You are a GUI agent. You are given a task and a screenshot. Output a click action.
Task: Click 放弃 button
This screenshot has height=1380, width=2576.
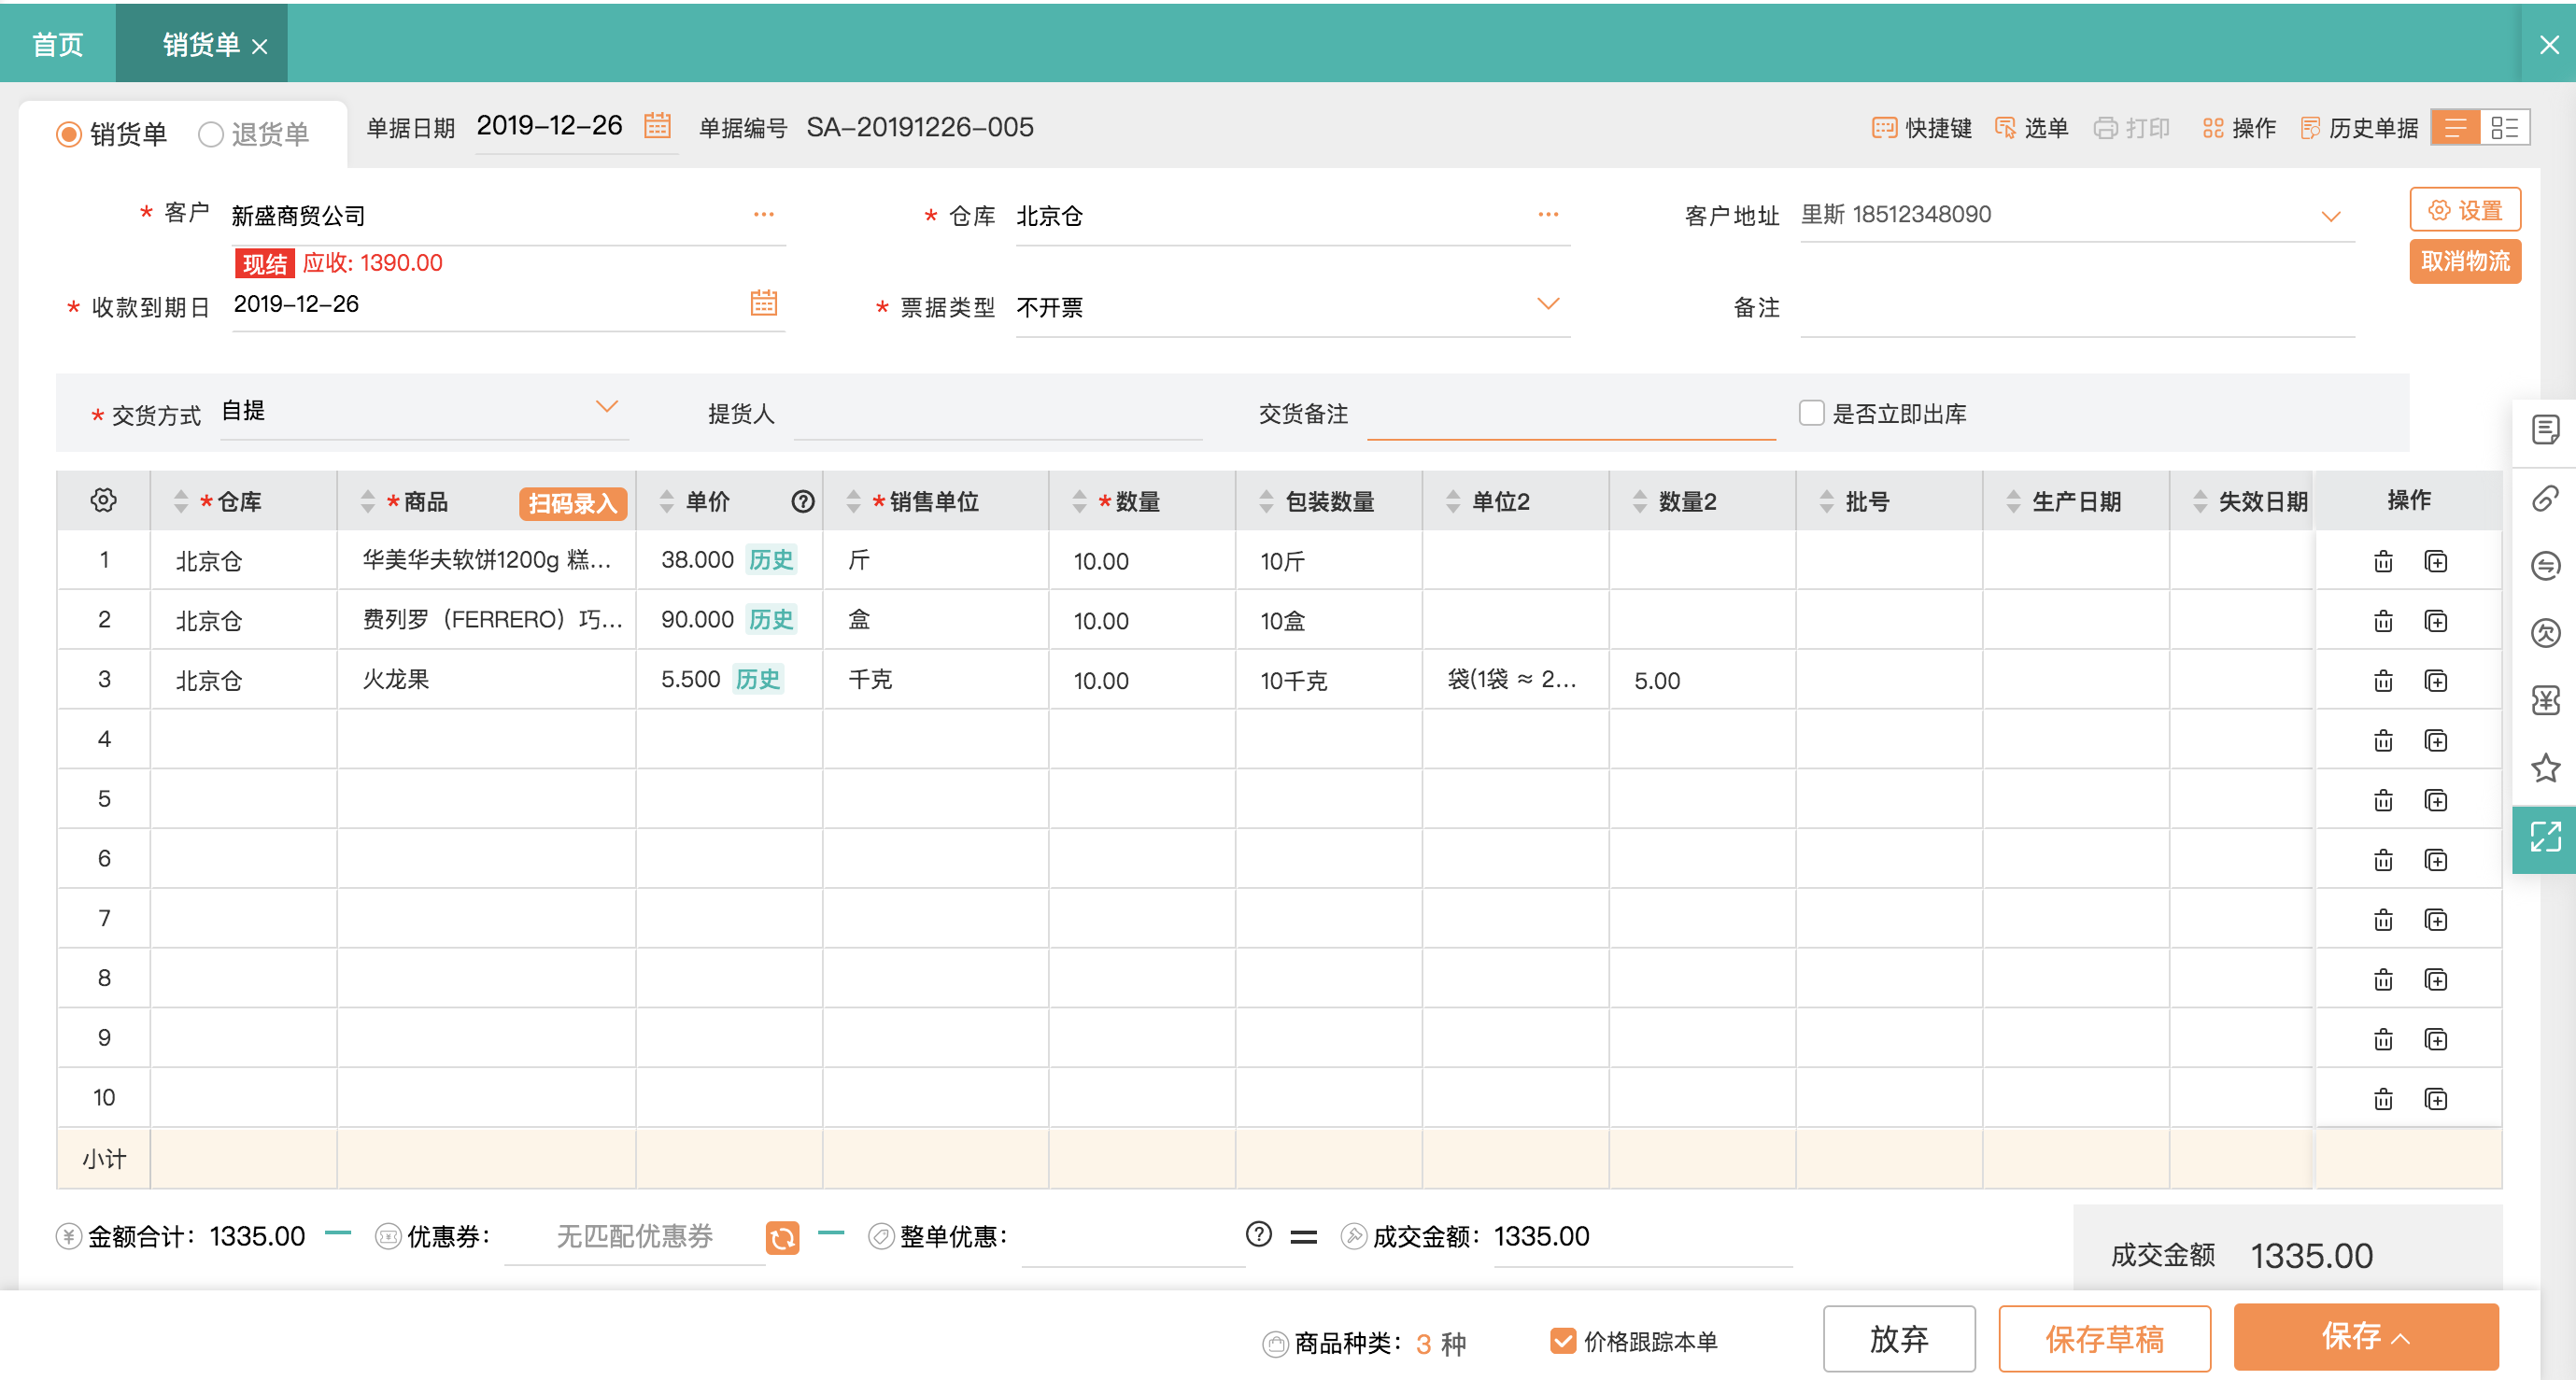[x=1896, y=1334]
